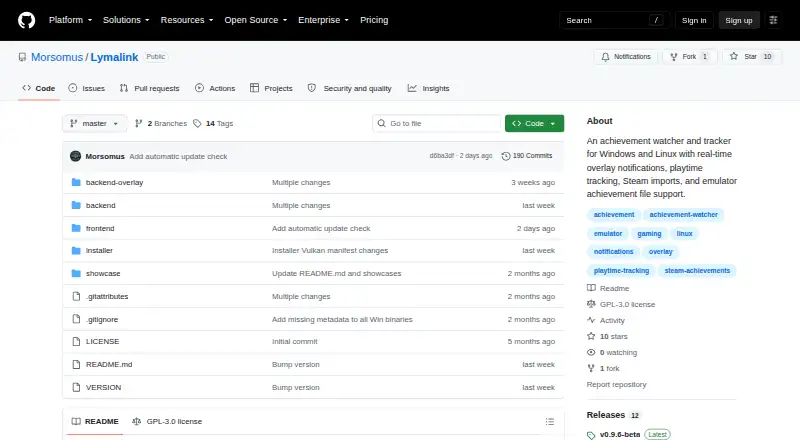Open the emulator topic tag
The image size is (800, 440).
coord(608,234)
